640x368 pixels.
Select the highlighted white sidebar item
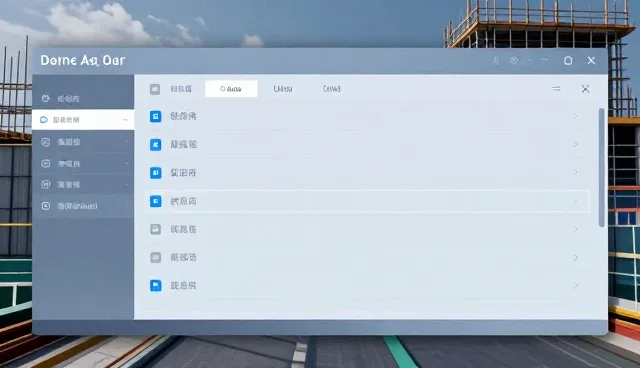tap(83, 120)
